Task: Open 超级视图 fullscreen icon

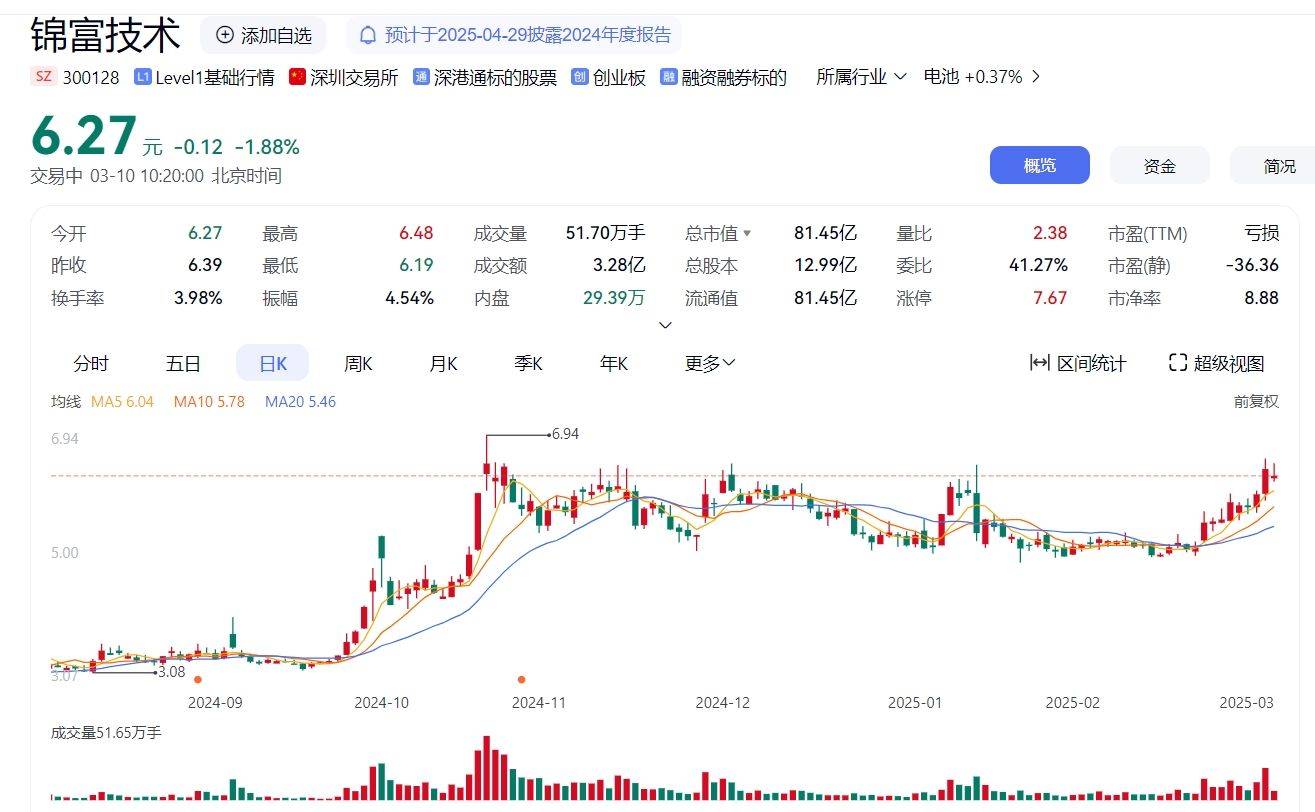Action: tap(1178, 363)
